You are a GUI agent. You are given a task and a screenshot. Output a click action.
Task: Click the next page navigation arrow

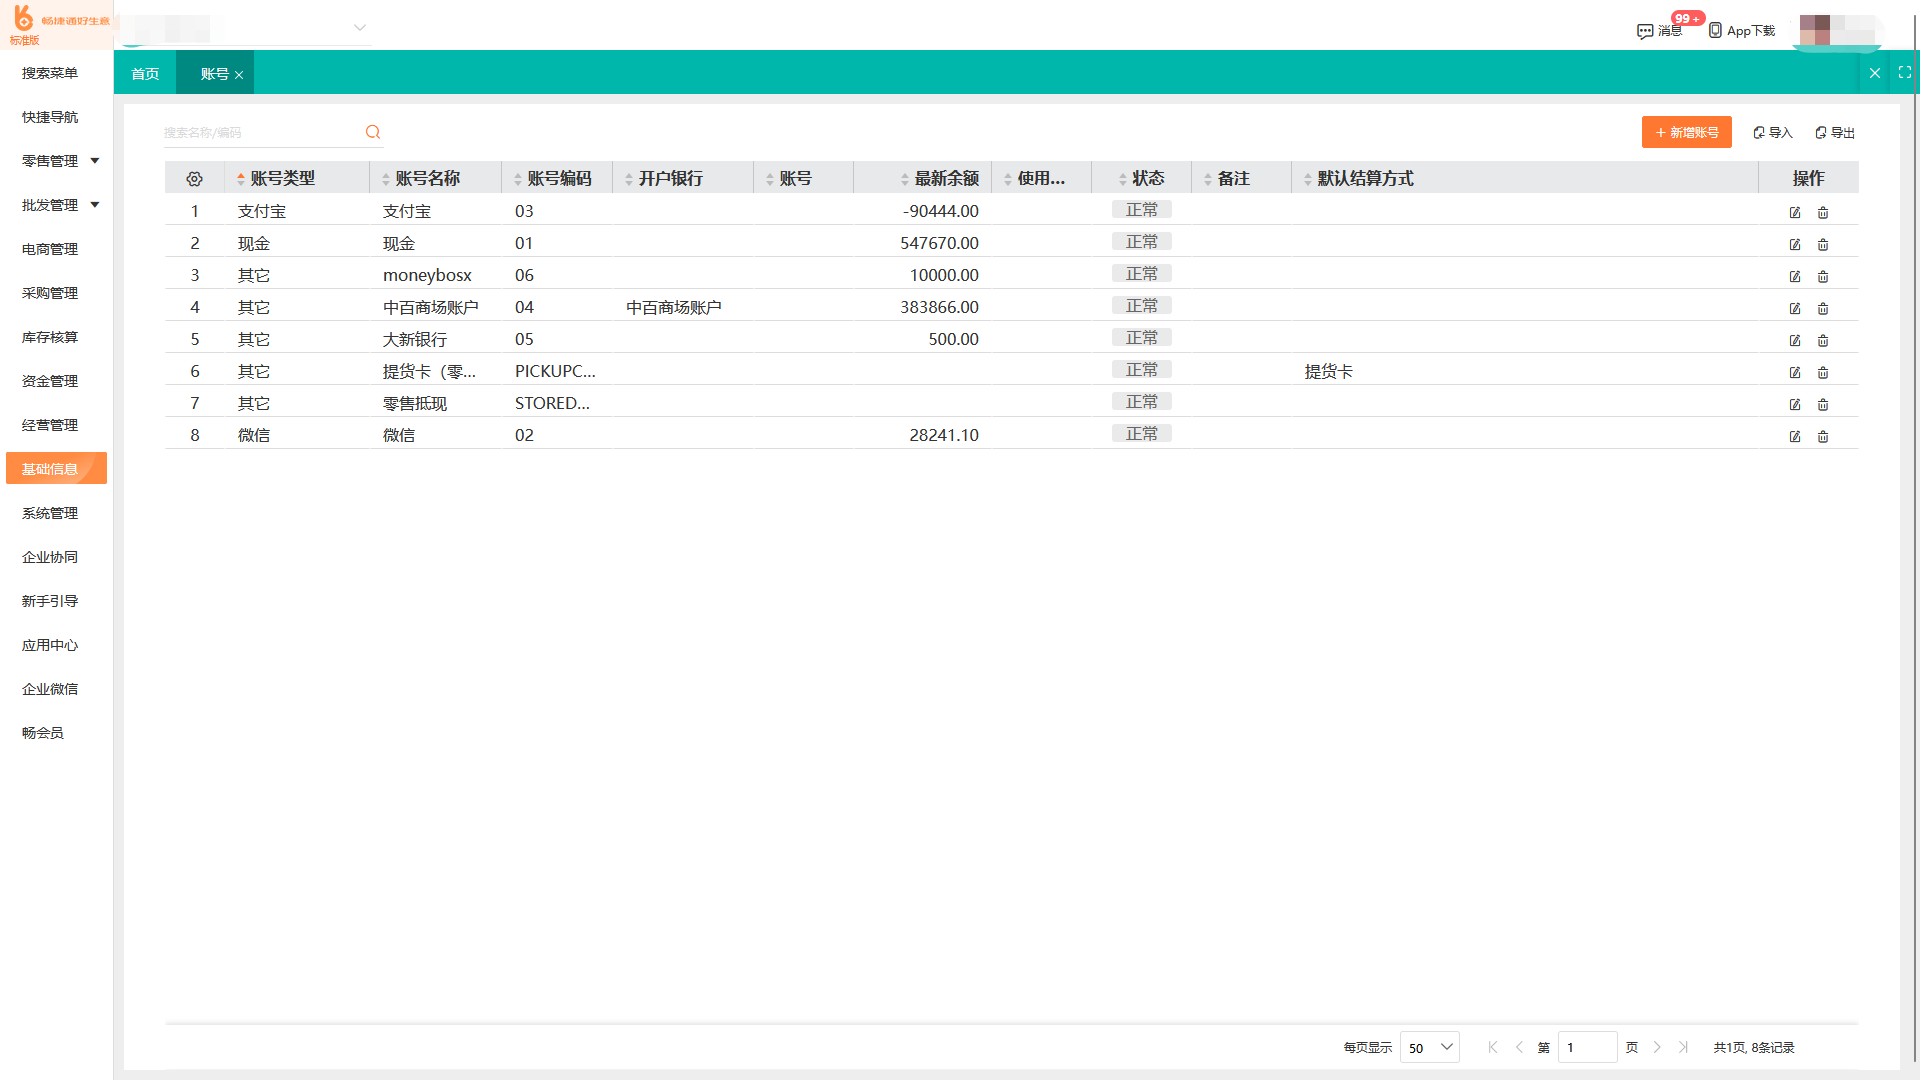pos(1658,1046)
